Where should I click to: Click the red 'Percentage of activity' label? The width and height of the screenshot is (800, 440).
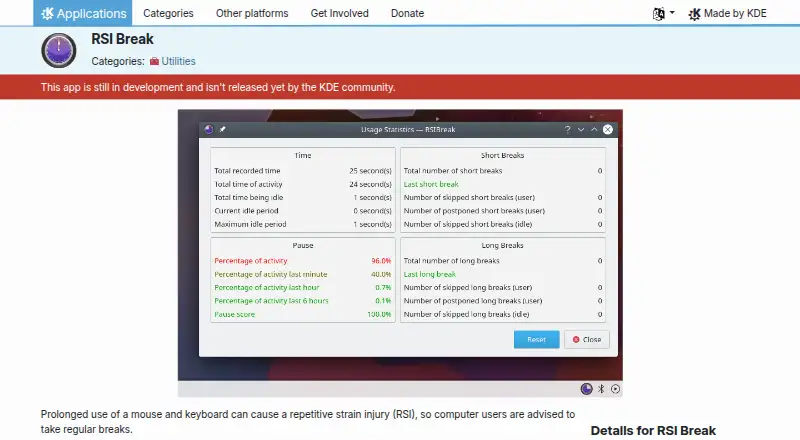[251, 261]
